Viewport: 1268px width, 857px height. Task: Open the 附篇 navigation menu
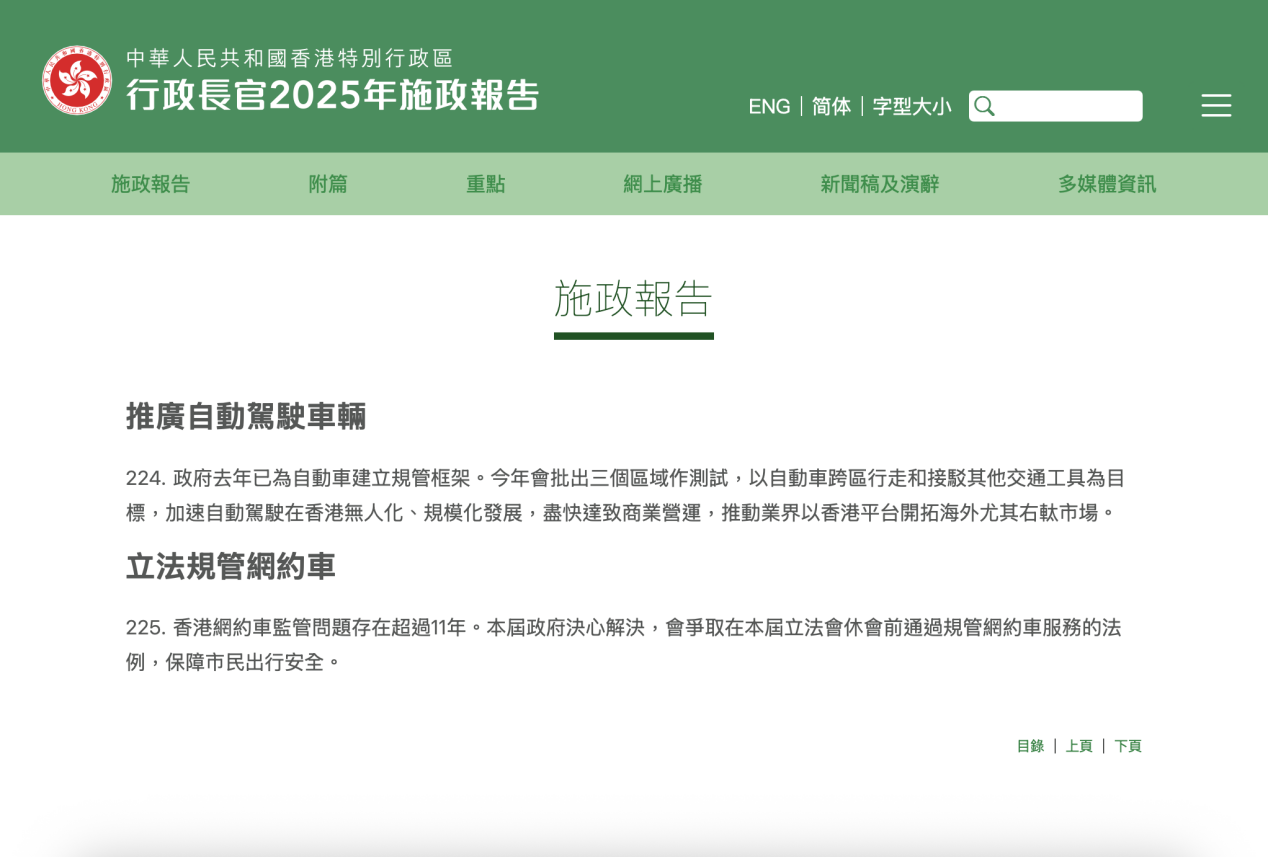327,184
